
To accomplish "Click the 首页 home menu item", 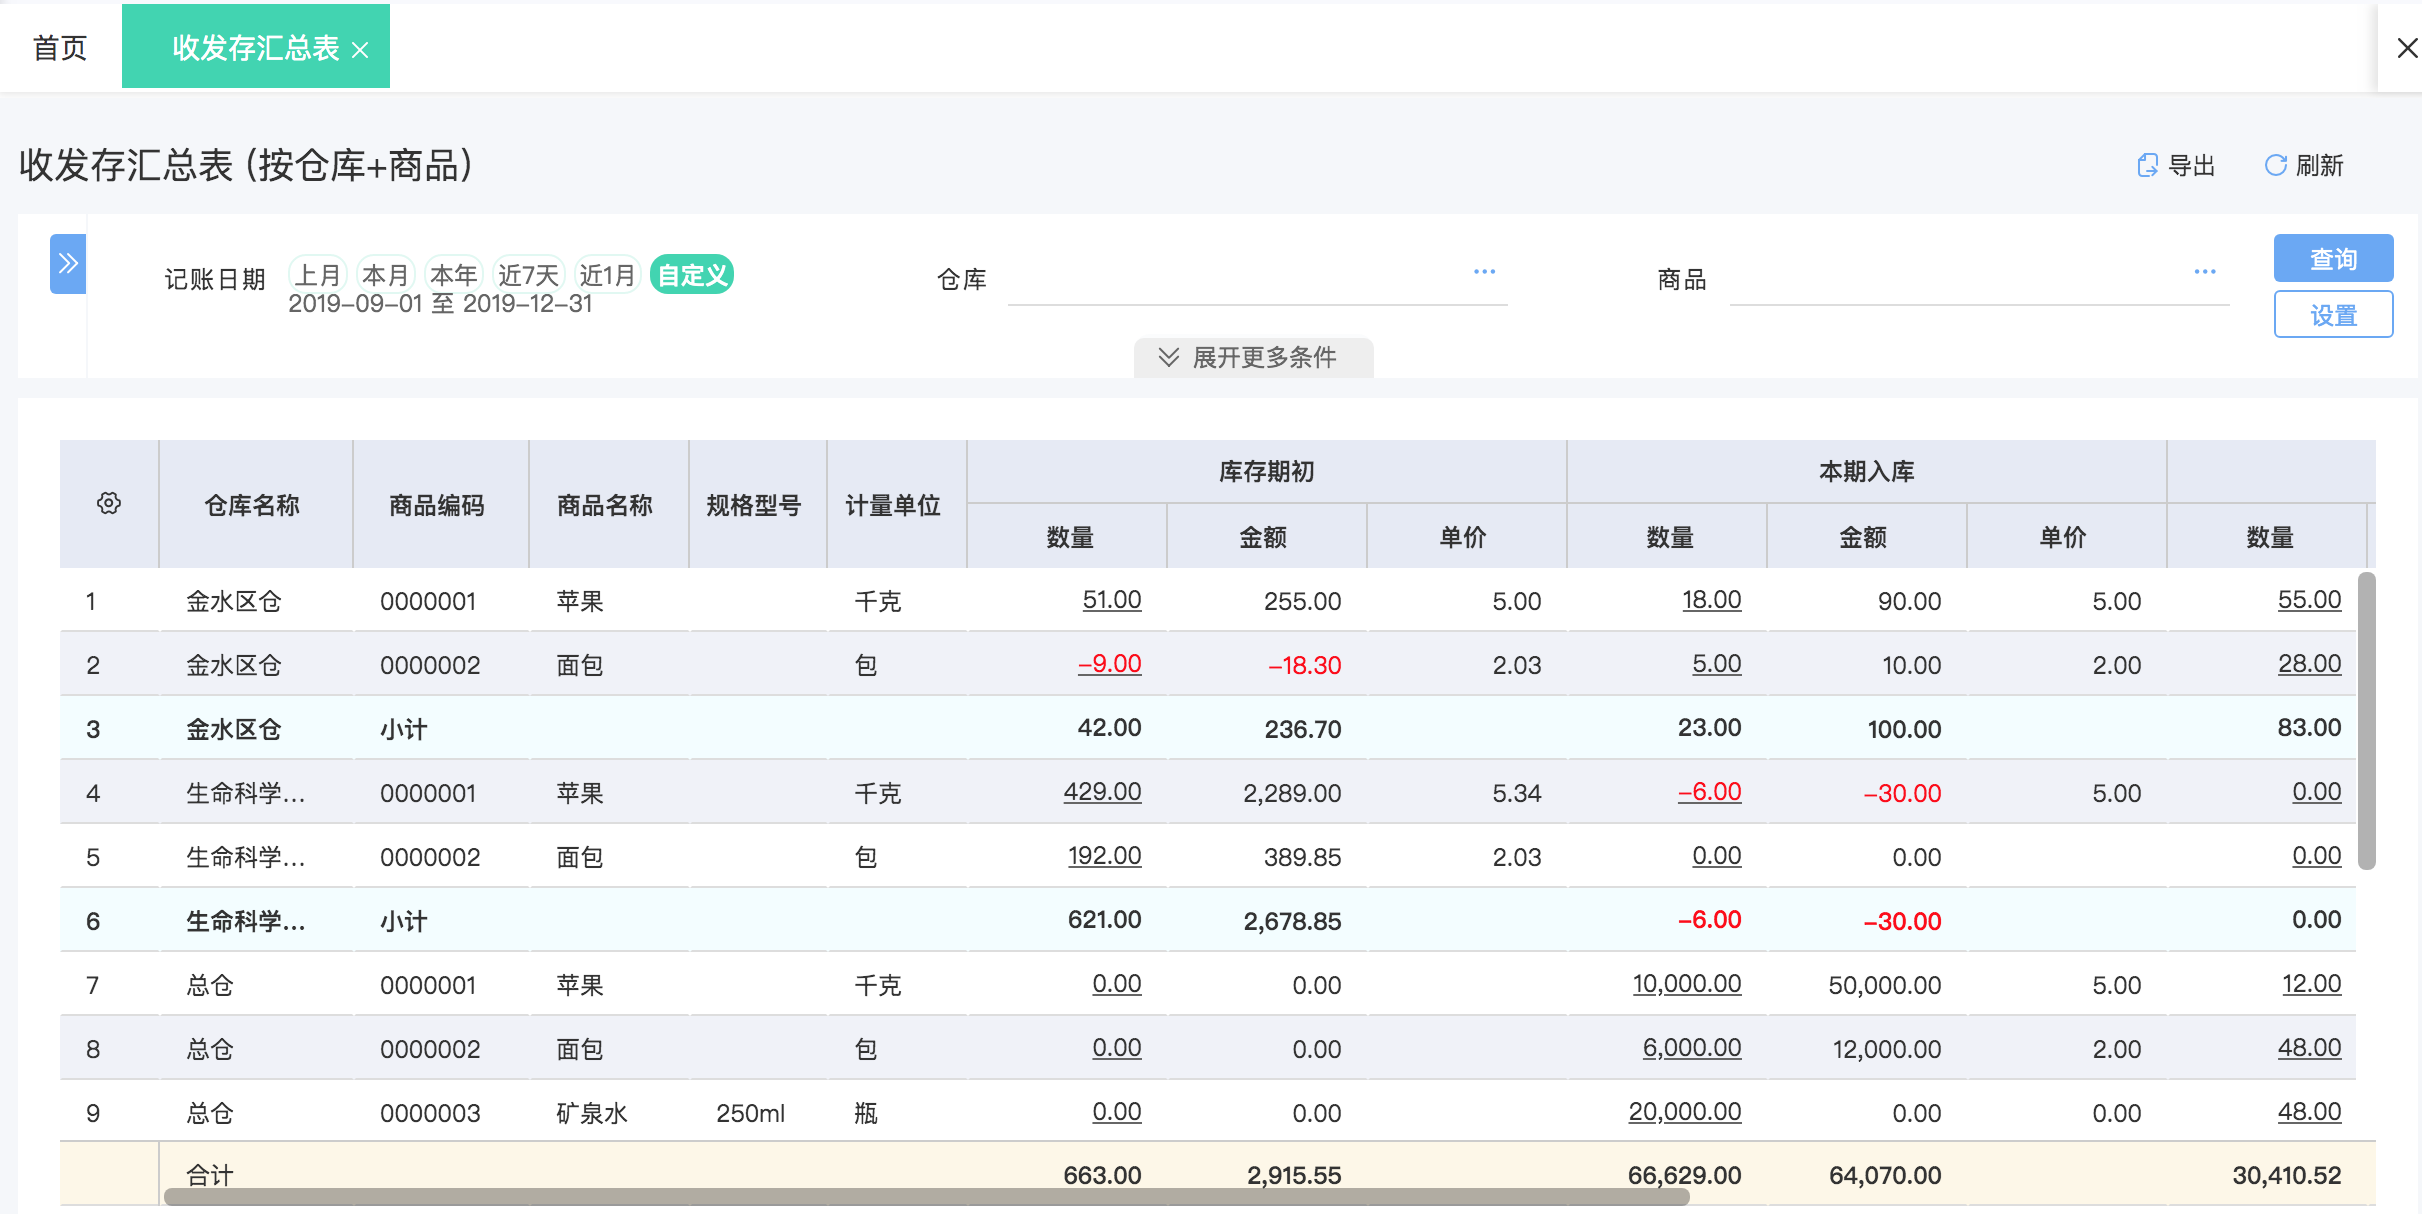I will coord(59,46).
